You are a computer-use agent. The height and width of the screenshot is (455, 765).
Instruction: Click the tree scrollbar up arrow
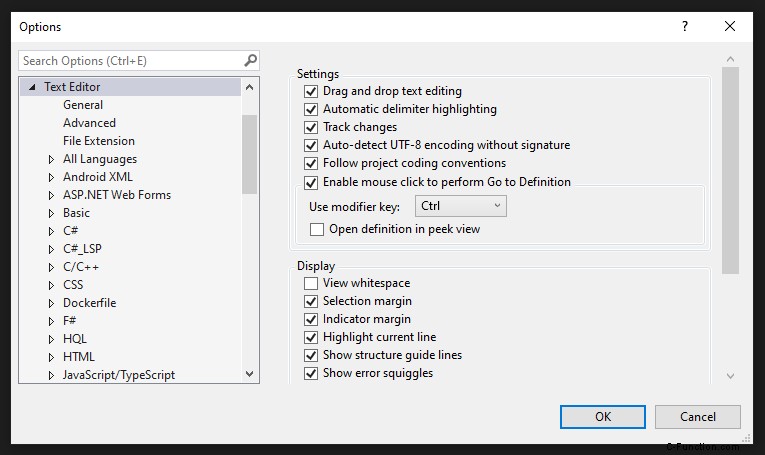pyautogui.click(x=250, y=88)
